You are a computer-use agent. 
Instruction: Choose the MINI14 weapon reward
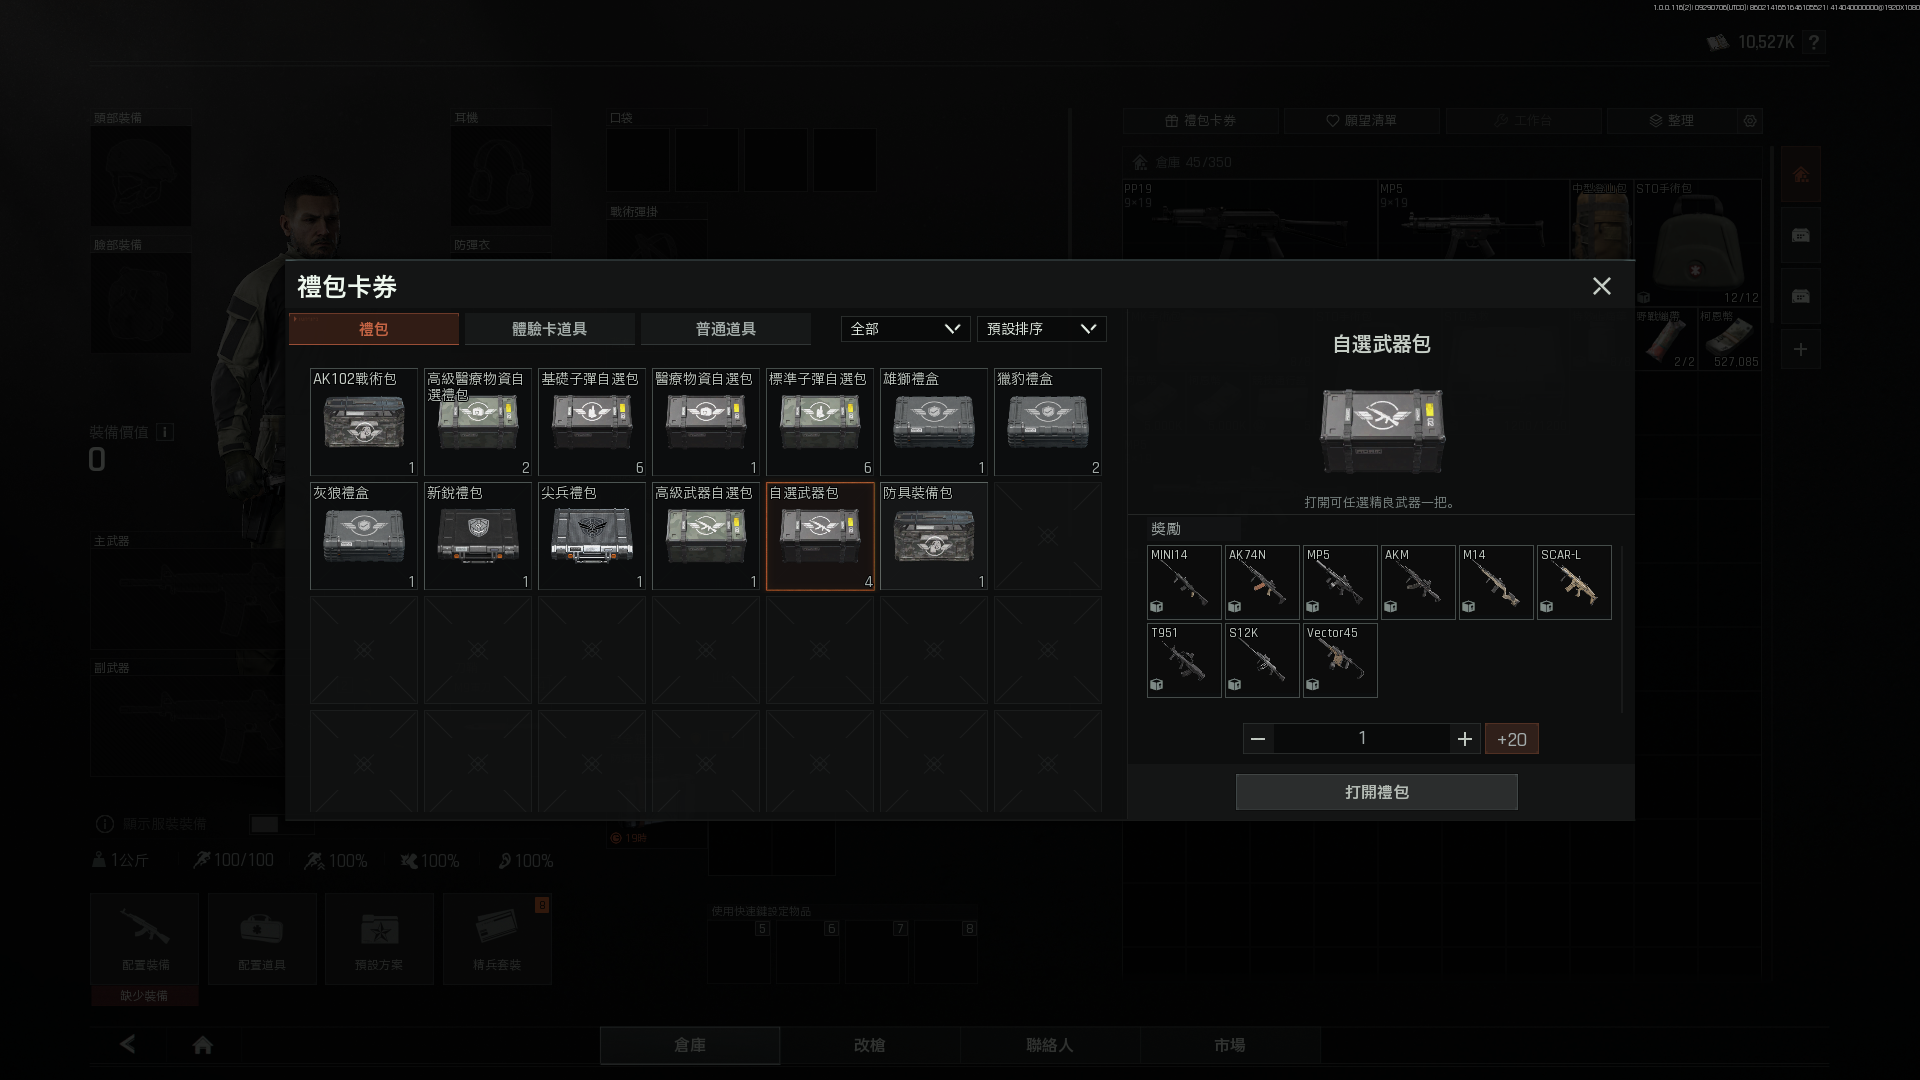pos(1183,582)
